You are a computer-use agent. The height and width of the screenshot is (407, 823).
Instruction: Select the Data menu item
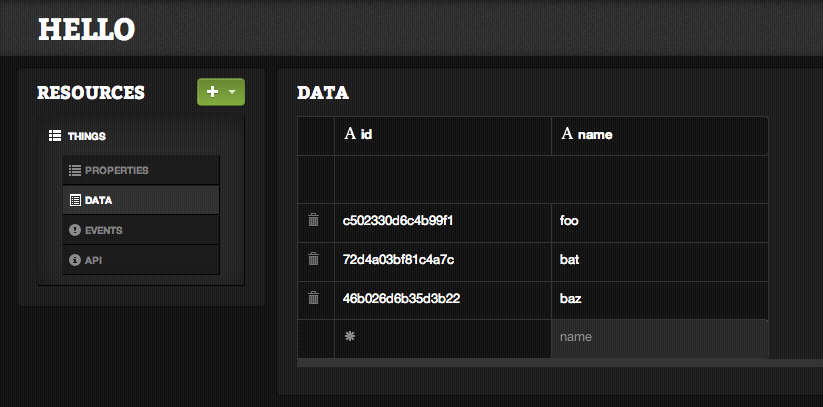[98, 200]
